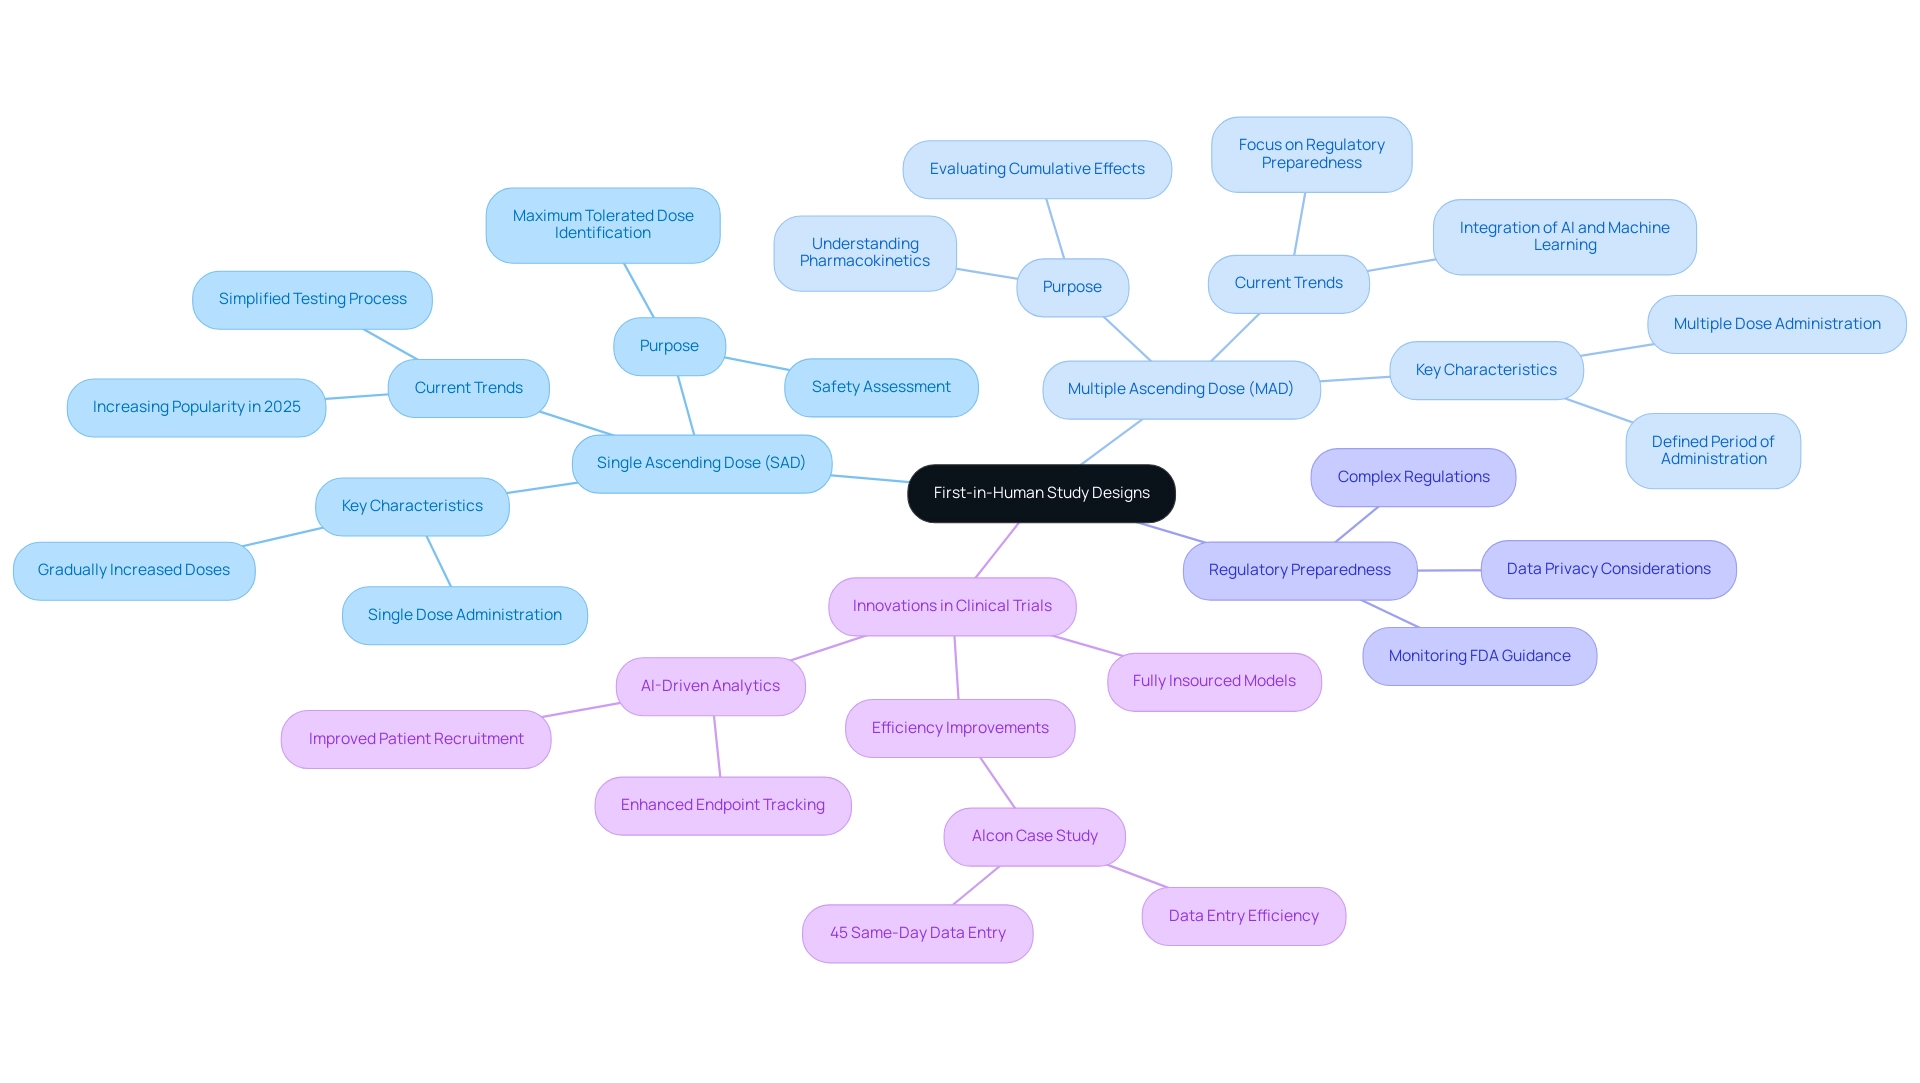
Task: Click the Innovations in Clinical Trials node
Action: tap(953, 604)
